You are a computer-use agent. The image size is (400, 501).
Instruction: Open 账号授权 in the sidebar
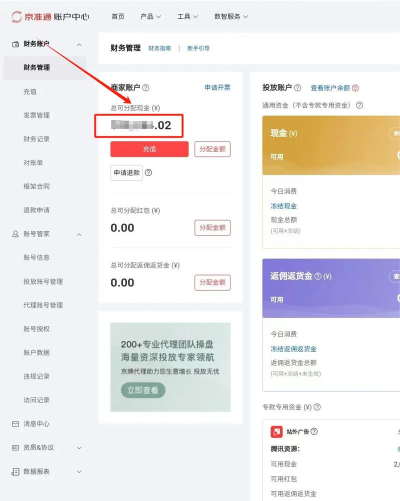tap(36, 329)
